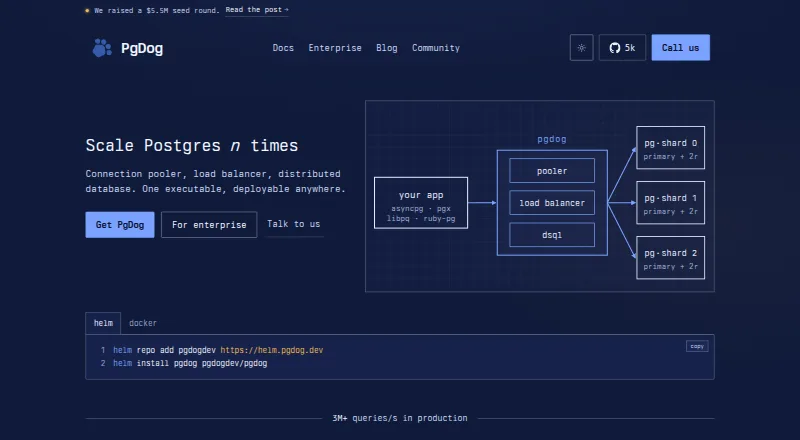Screen dimensions: 800x440
Task: Click the pooler box in diagram
Action: click(552, 170)
